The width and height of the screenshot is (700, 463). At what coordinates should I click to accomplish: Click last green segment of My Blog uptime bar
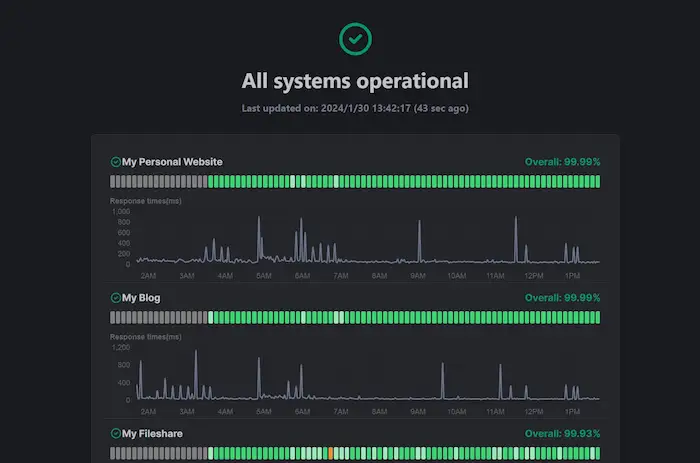coord(597,318)
